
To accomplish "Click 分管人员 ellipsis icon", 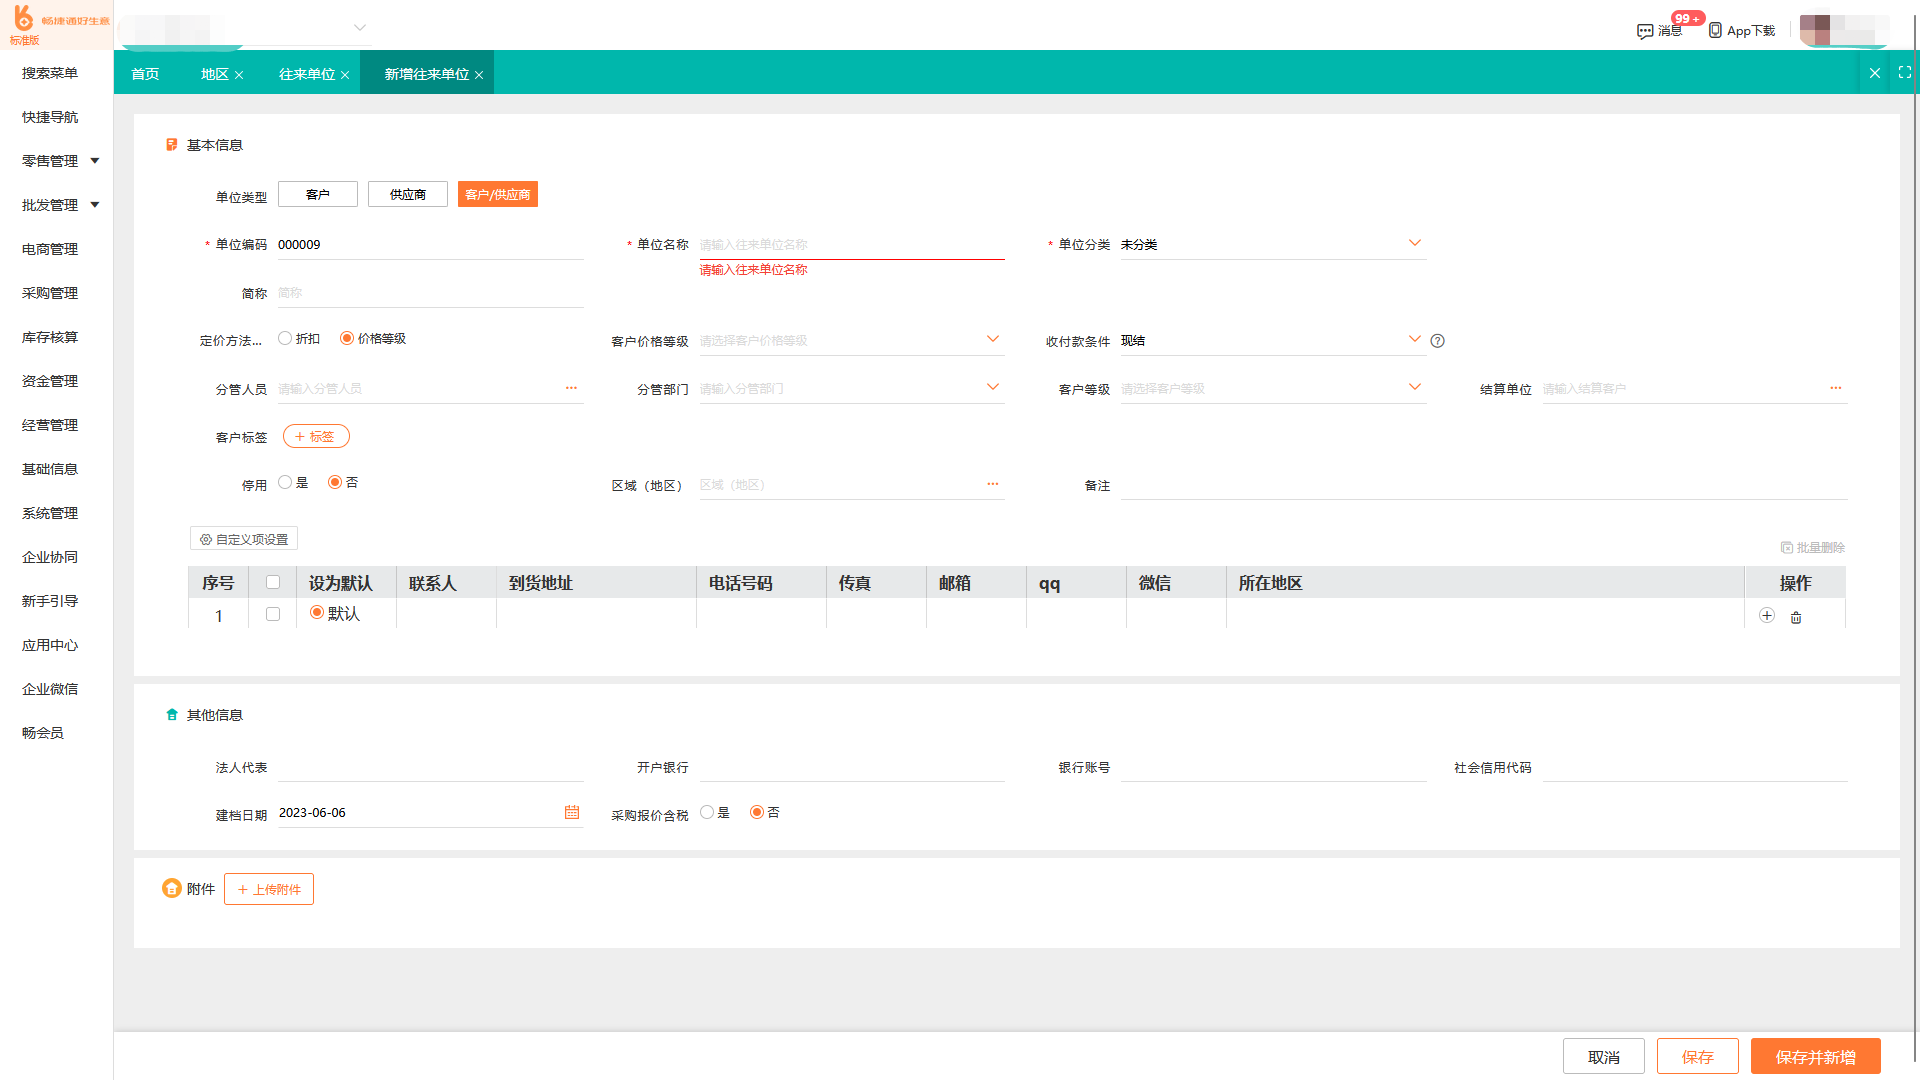I will [x=570, y=388].
